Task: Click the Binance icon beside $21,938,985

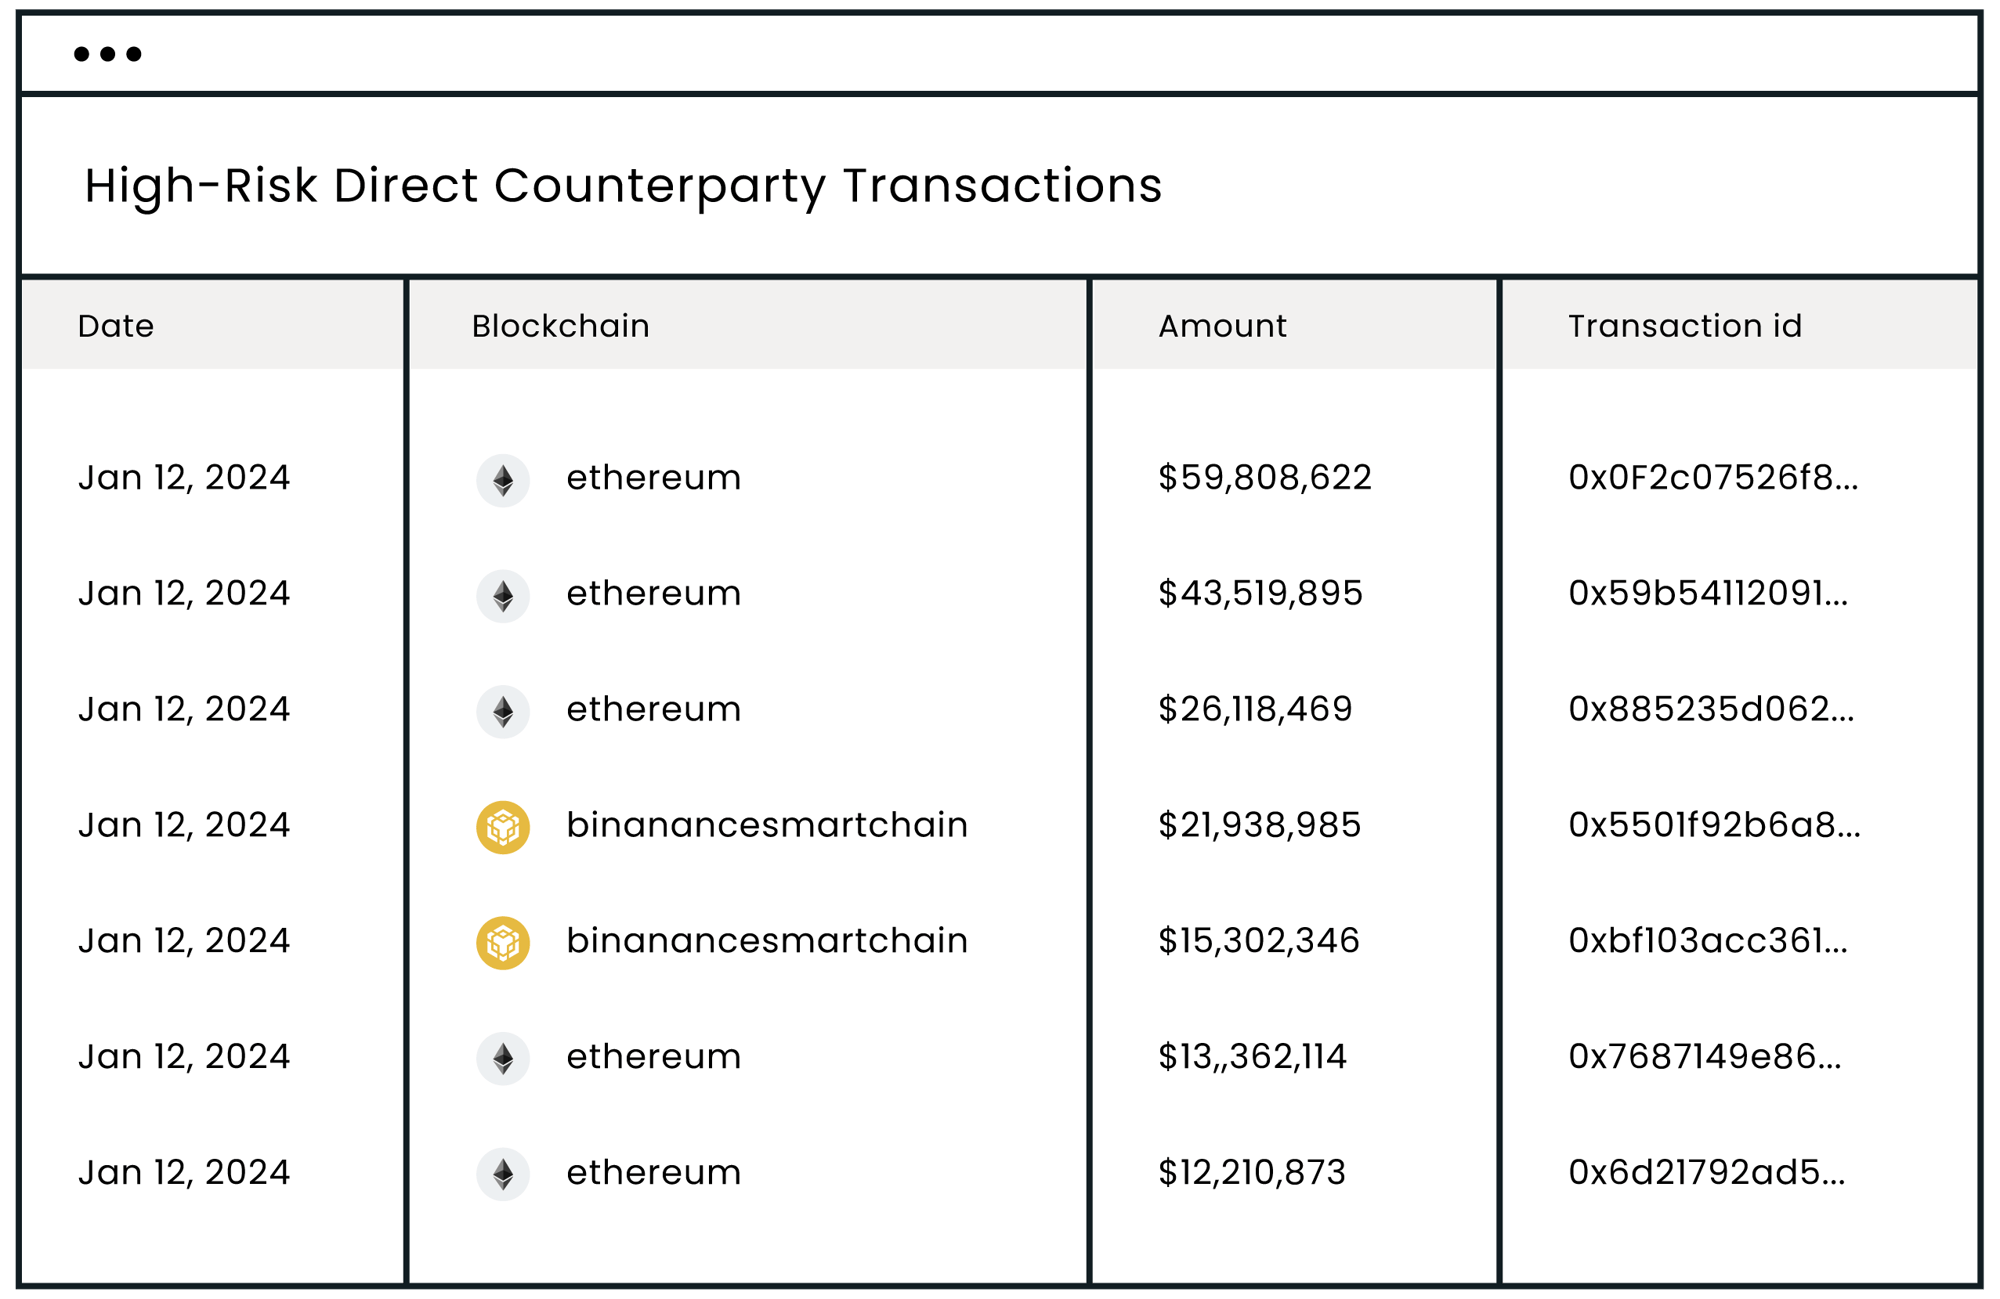Action: pyautogui.click(x=503, y=827)
